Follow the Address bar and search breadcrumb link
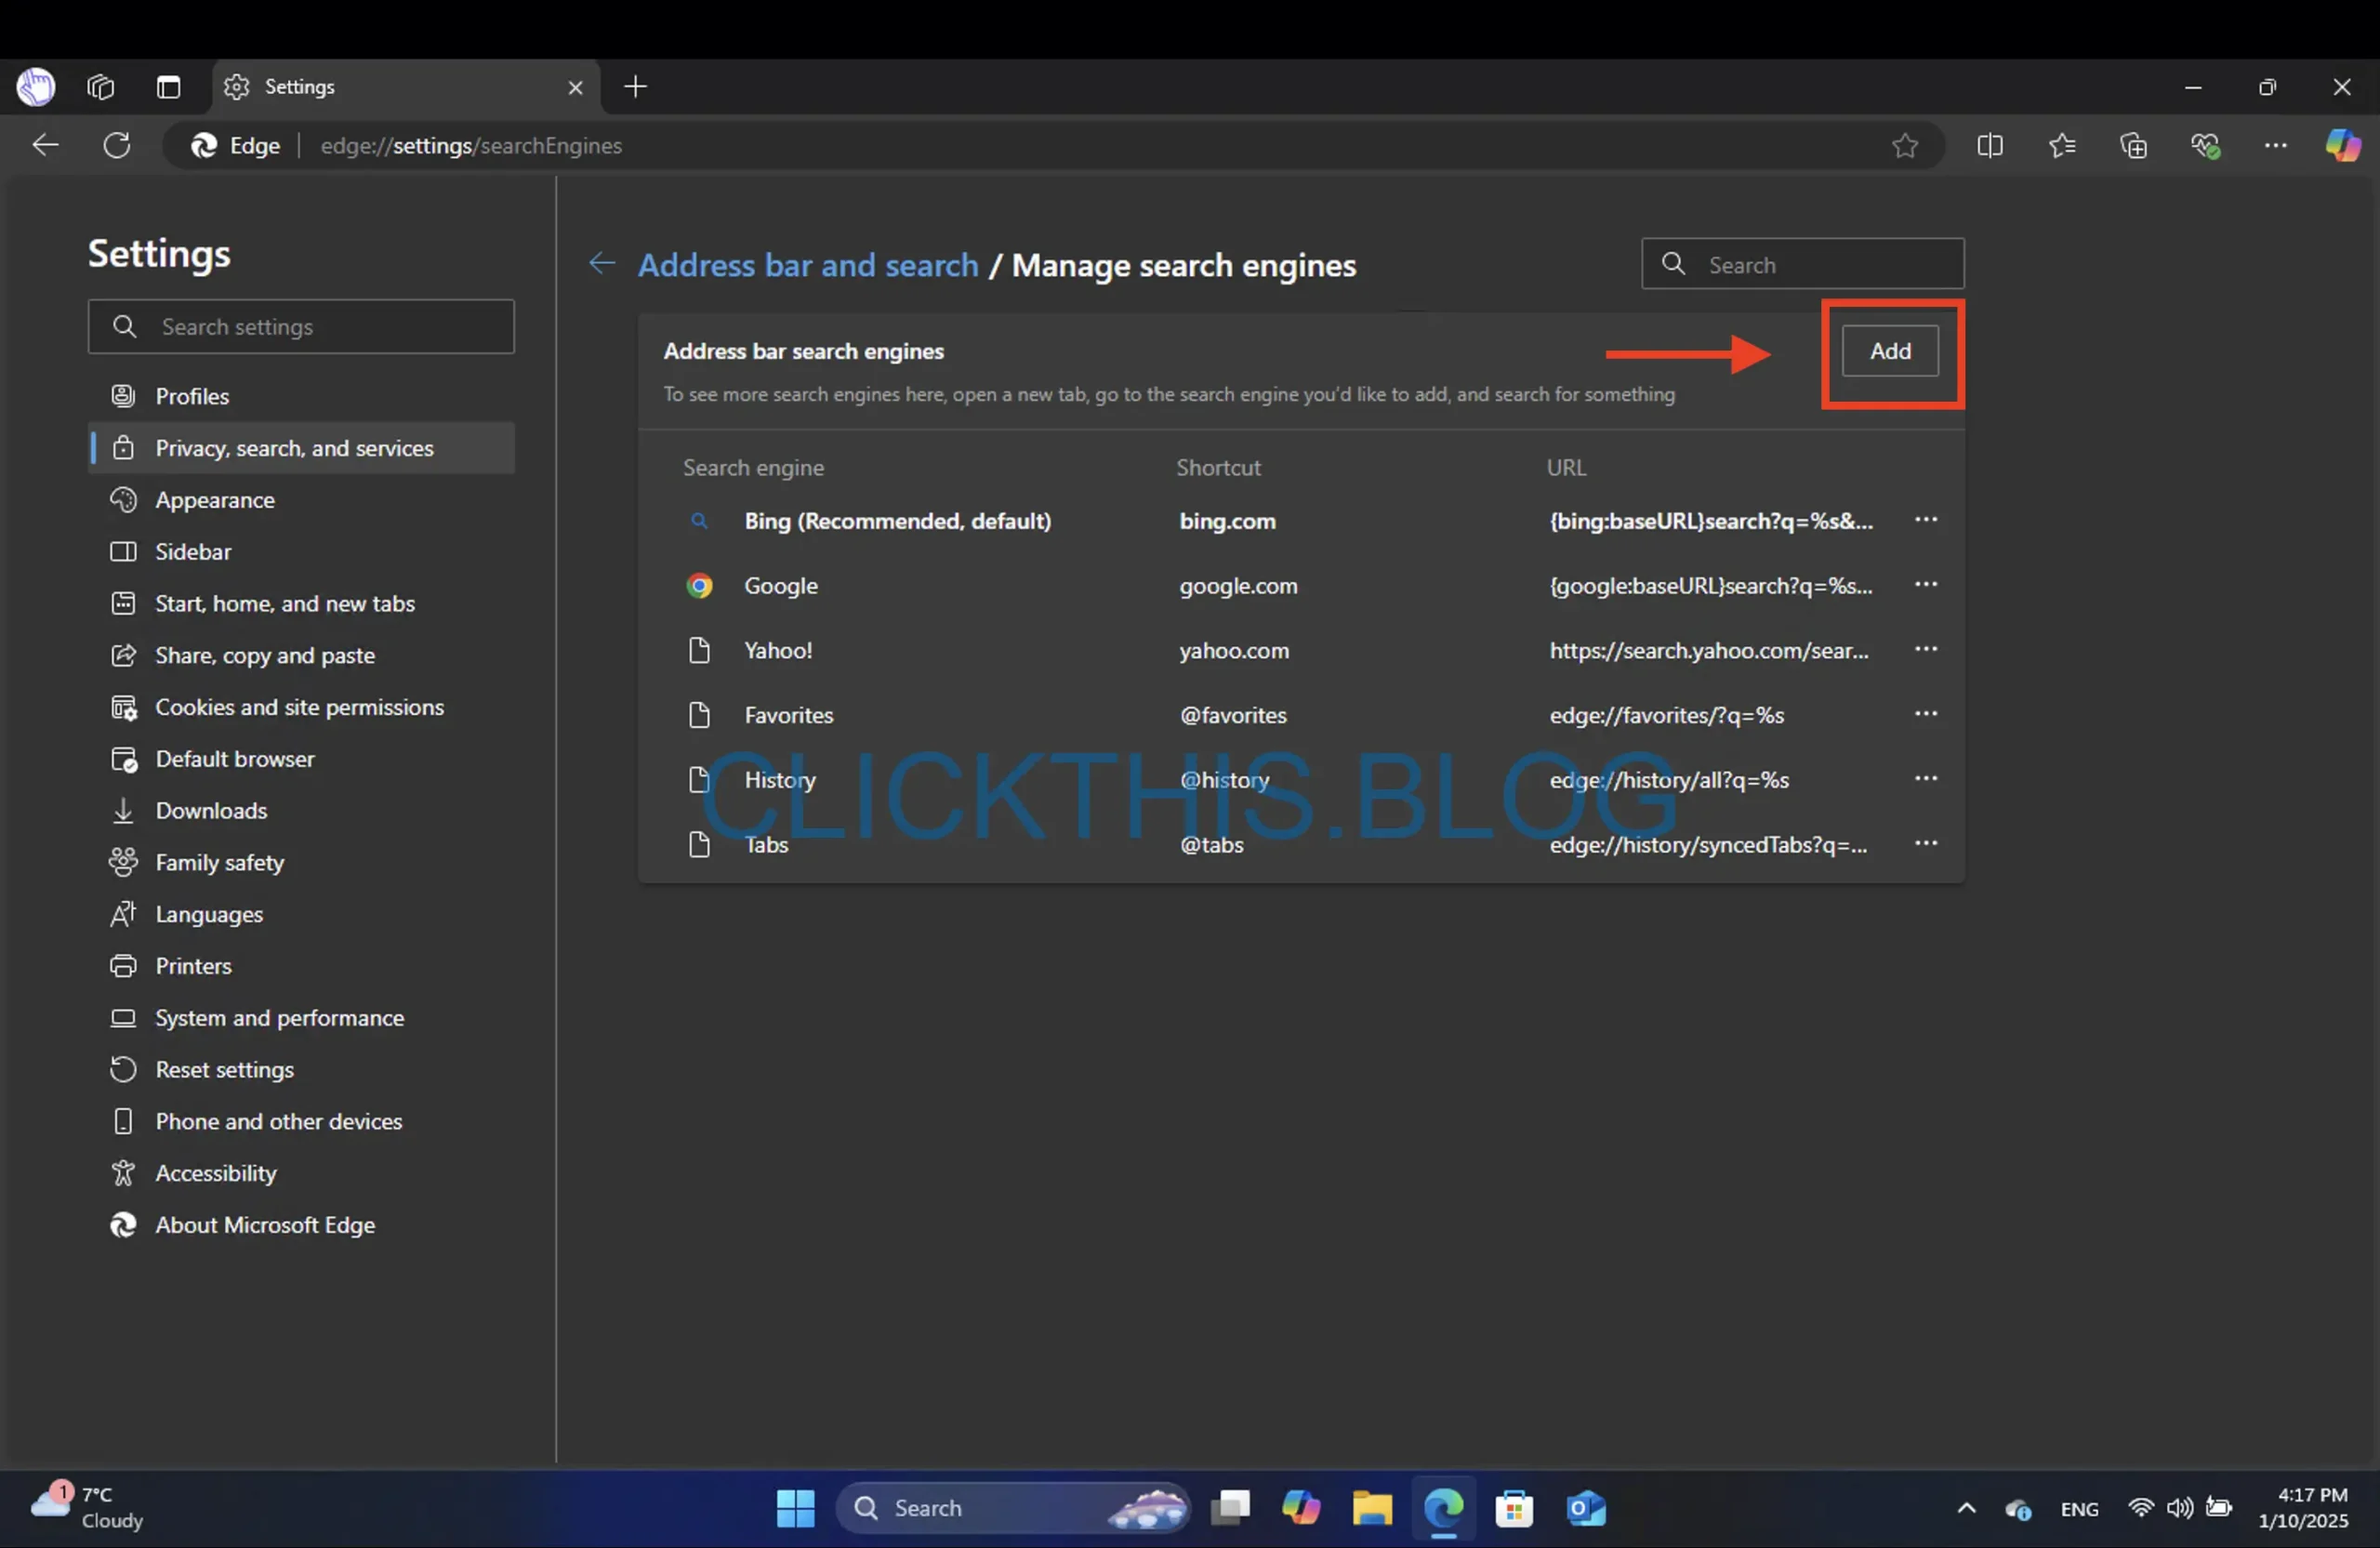The width and height of the screenshot is (2380, 1548). (x=808, y=266)
